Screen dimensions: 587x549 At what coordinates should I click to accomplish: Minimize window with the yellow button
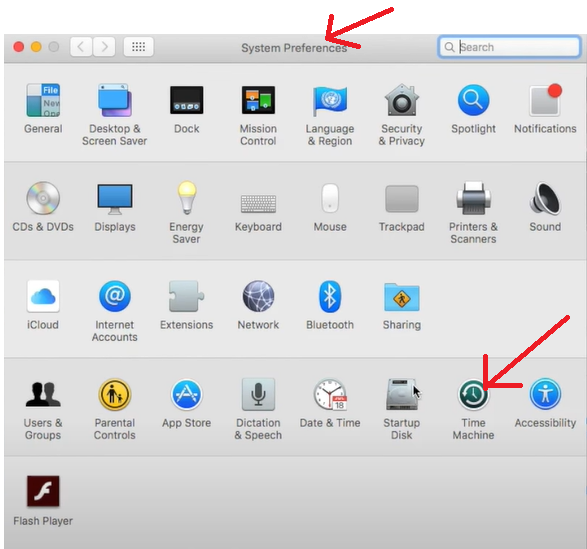coord(36,47)
